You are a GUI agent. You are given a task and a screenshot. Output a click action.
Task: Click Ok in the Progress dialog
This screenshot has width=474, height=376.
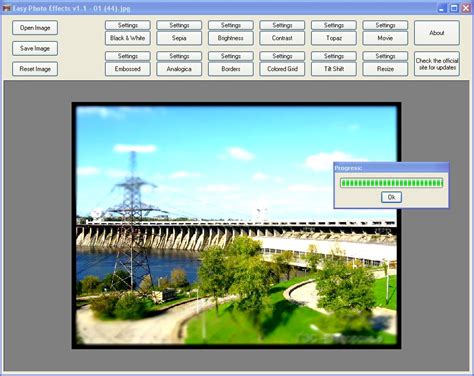(391, 197)
